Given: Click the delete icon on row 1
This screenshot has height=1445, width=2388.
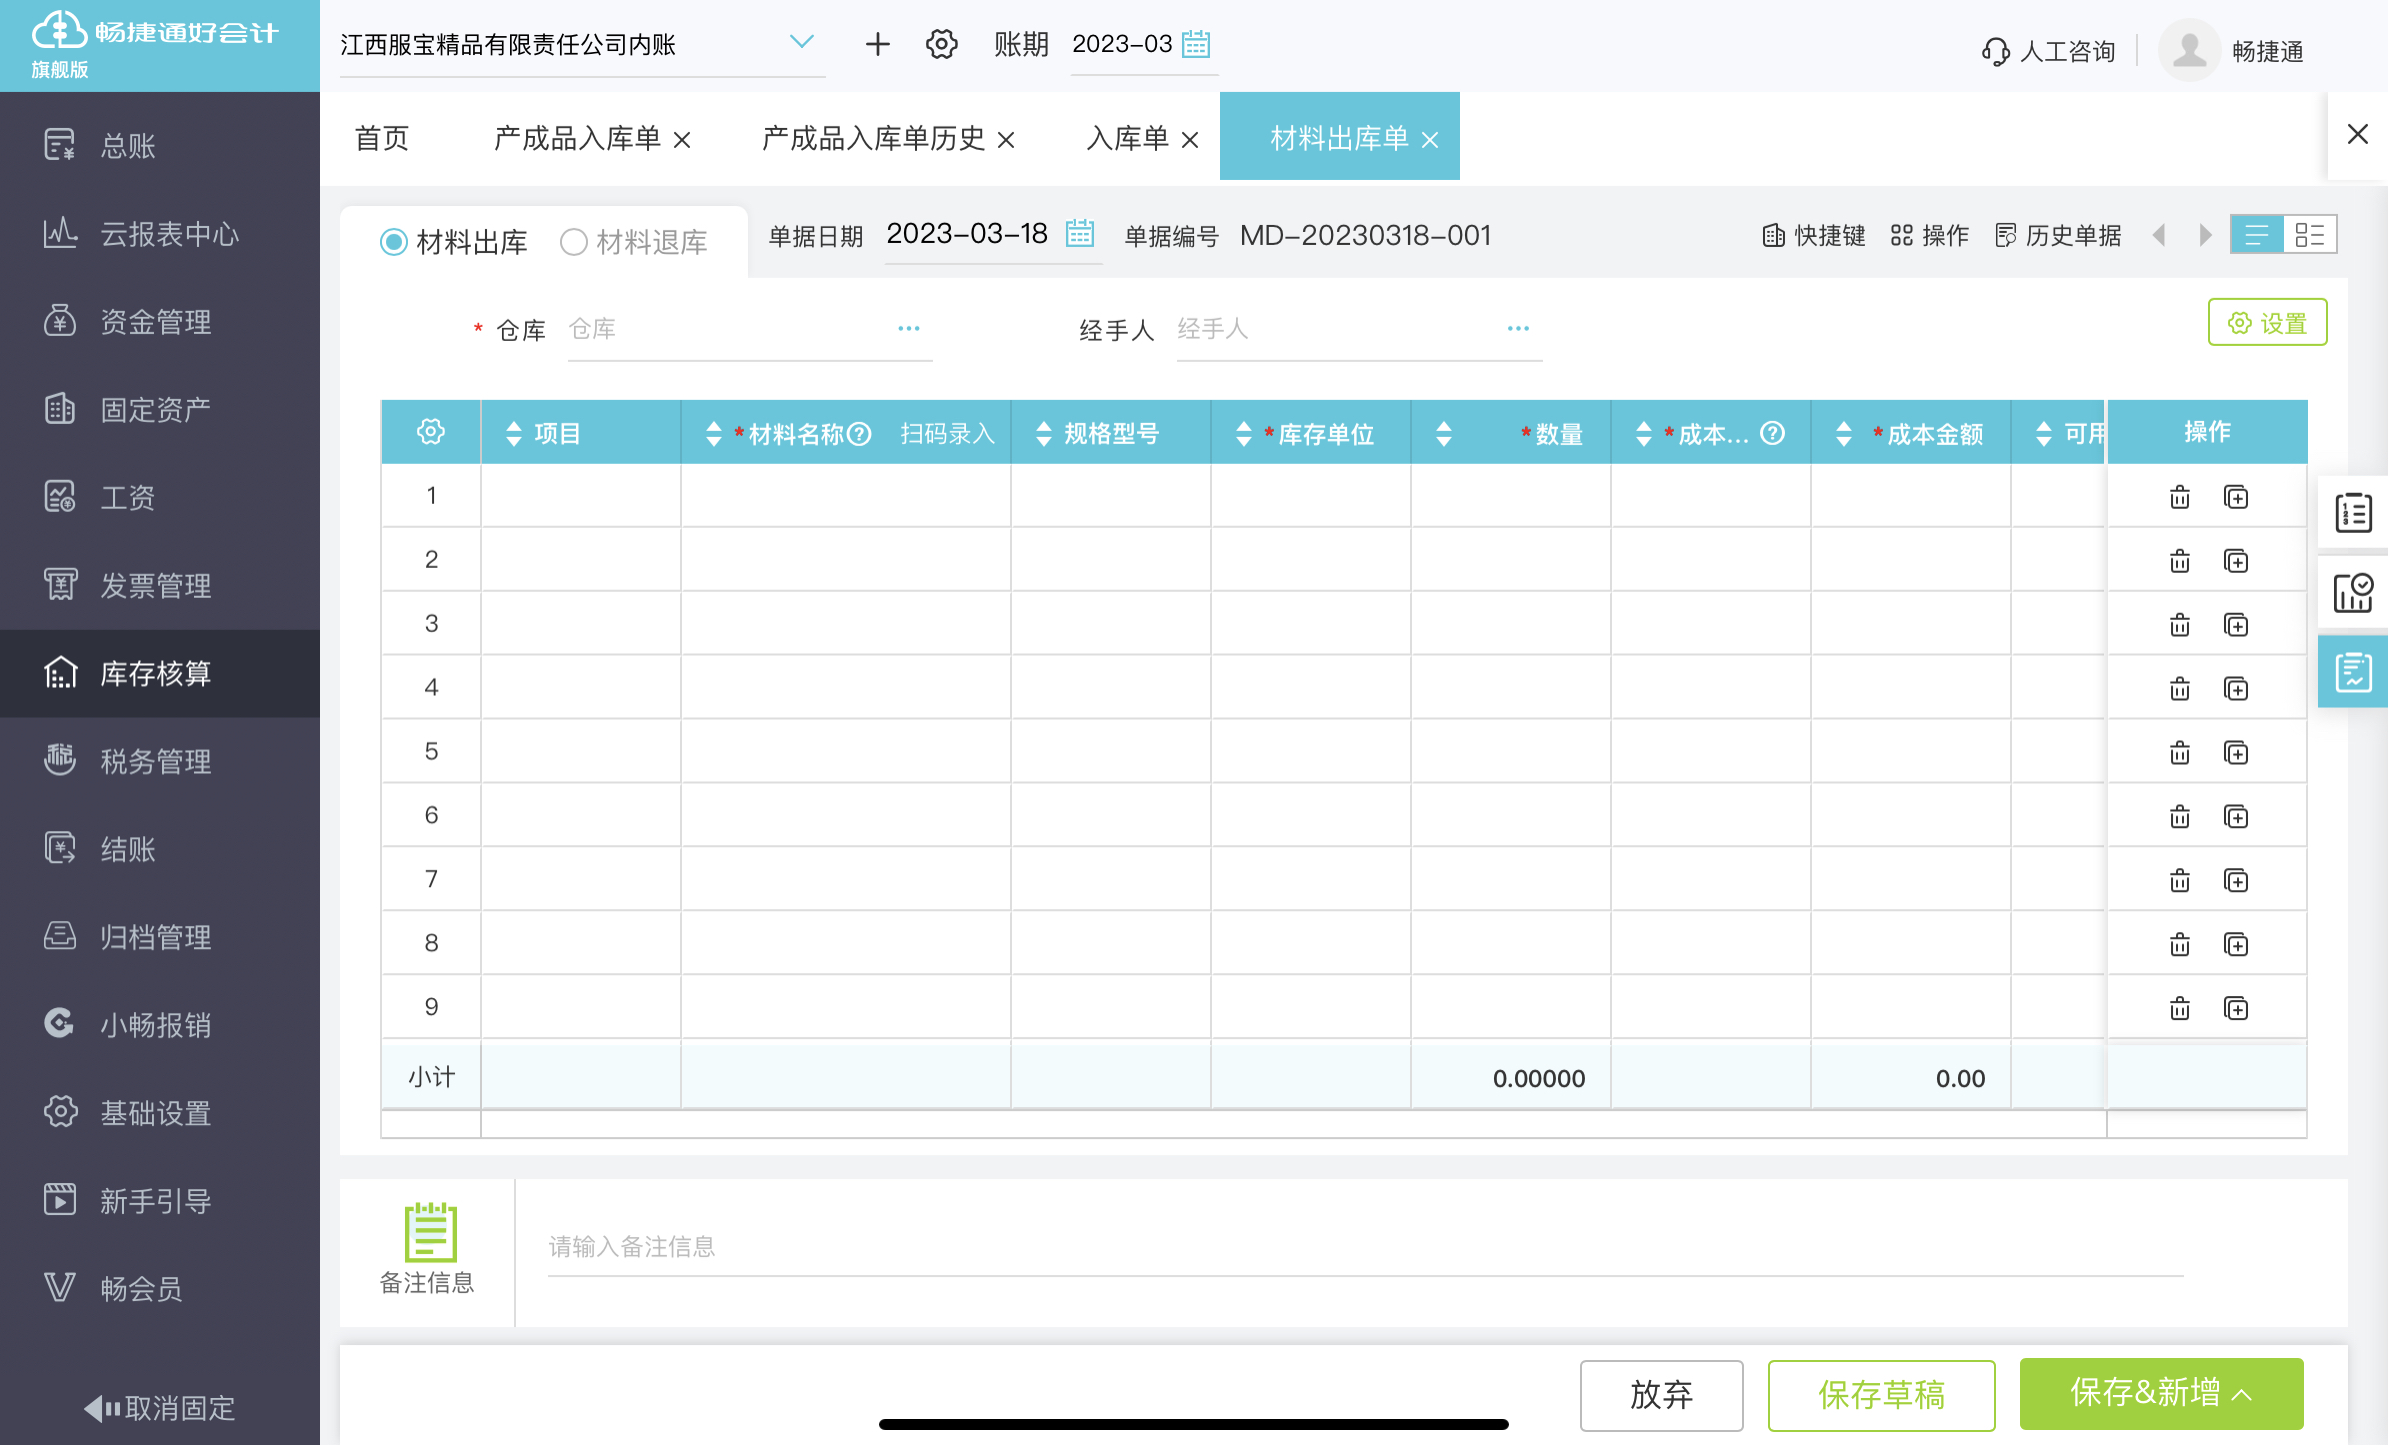Looking at the screenshot, I should (x=2178, y=496).
